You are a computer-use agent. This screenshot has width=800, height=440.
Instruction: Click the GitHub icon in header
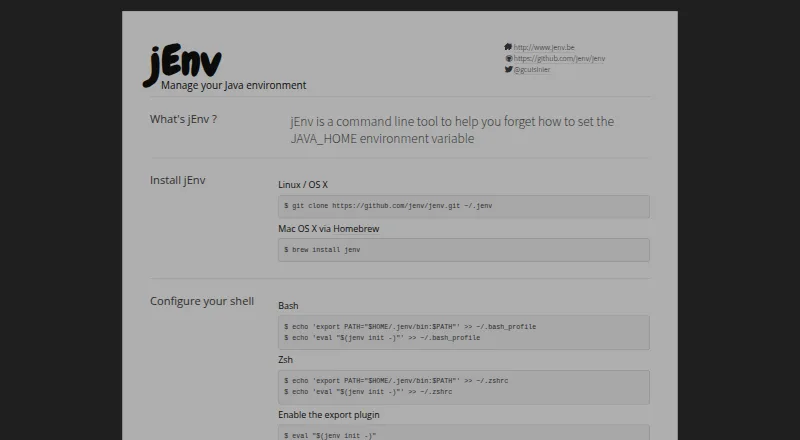click(x=509, y=58)
